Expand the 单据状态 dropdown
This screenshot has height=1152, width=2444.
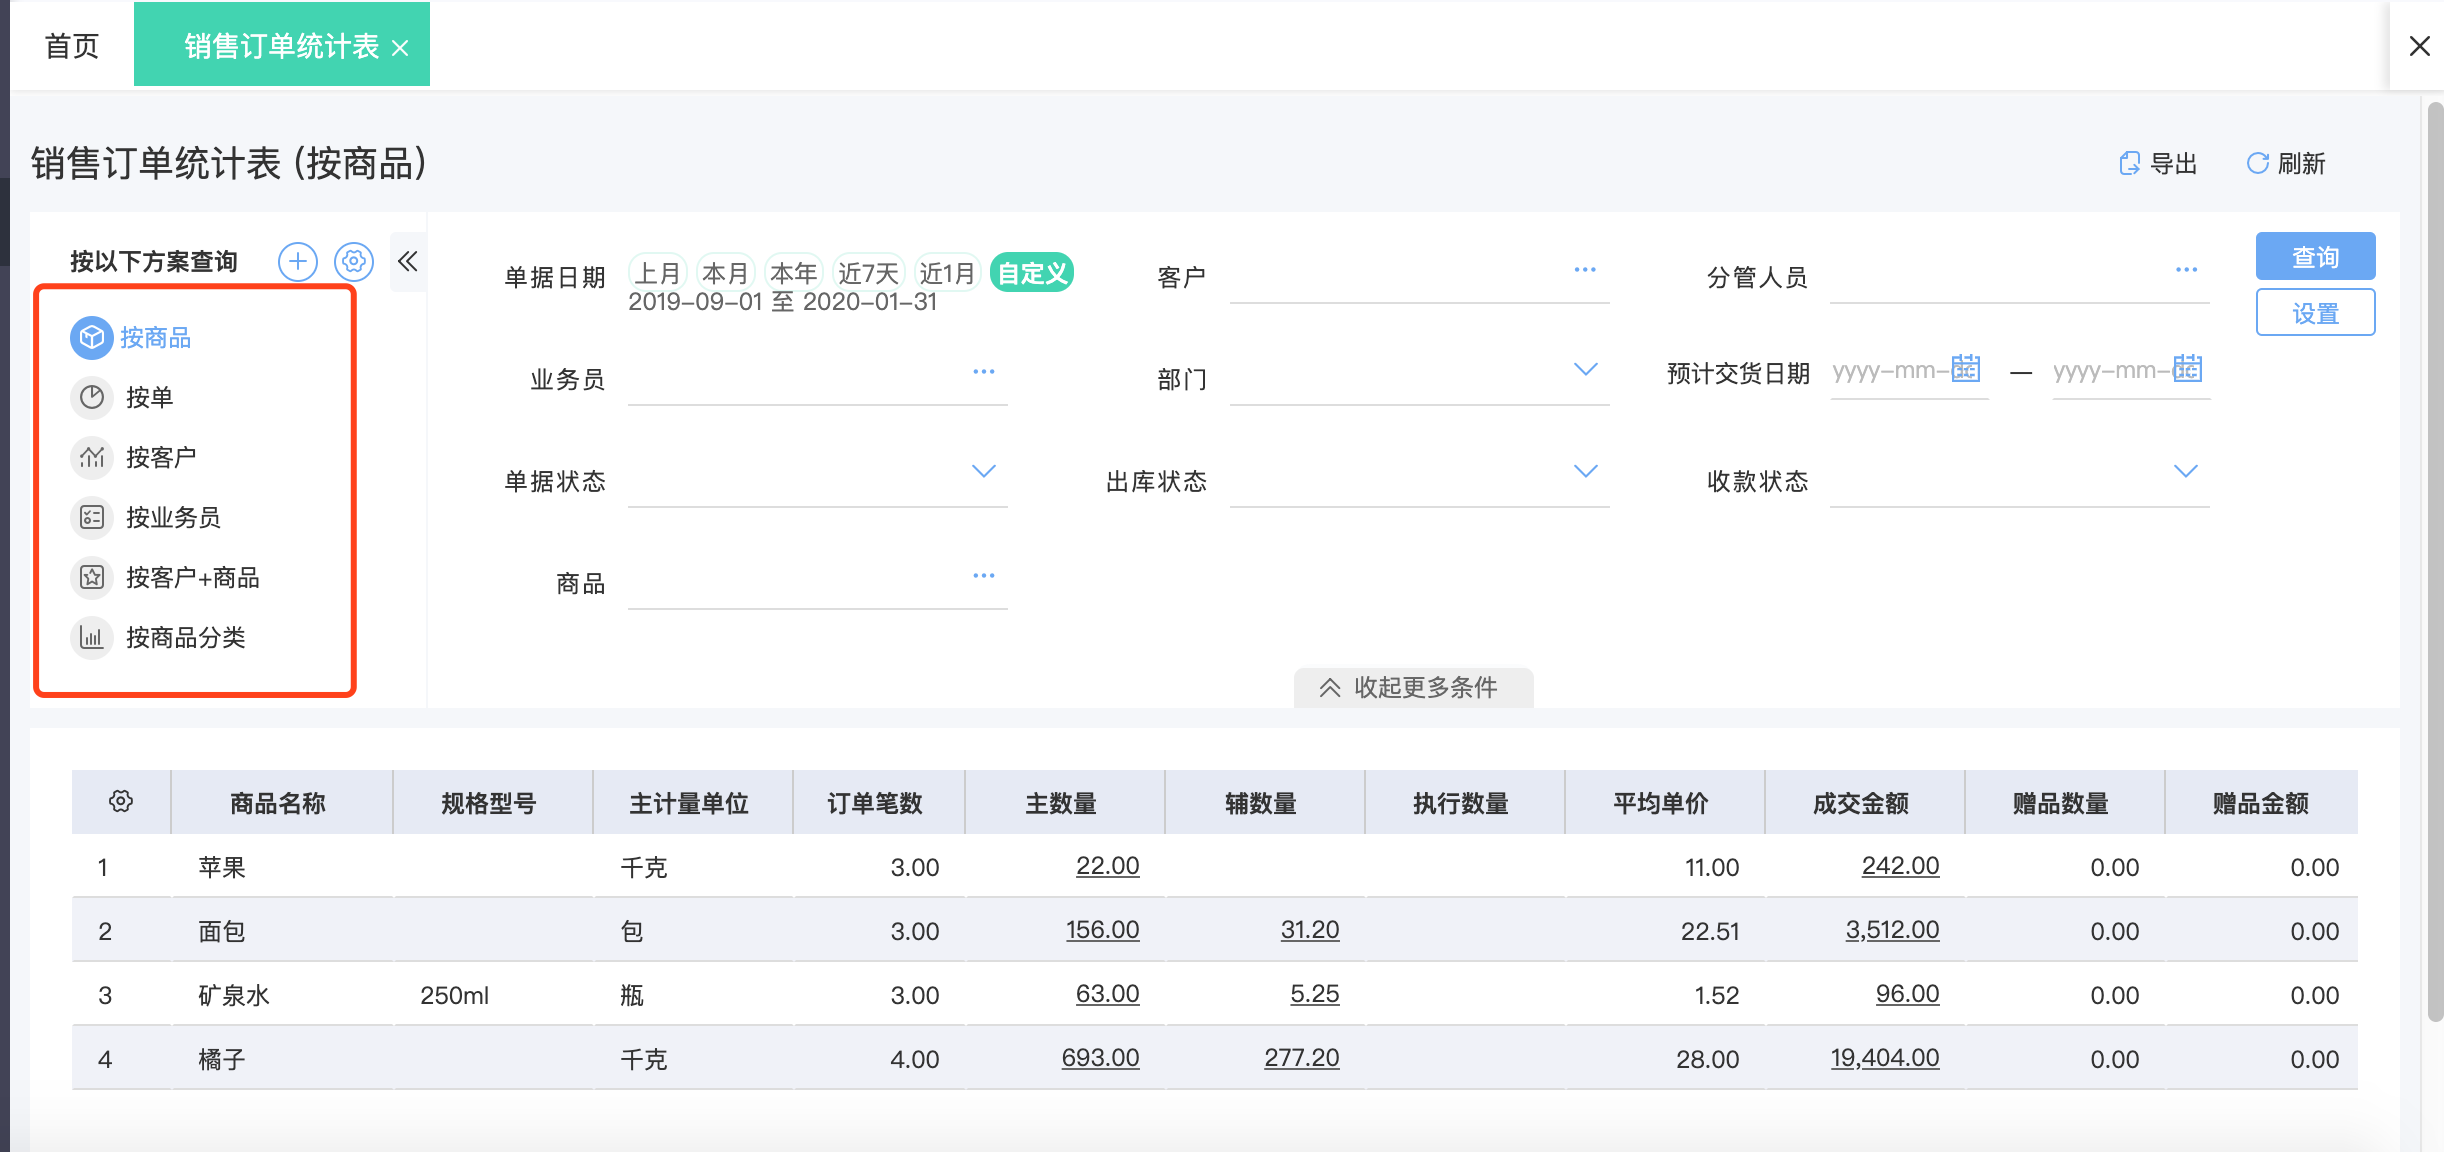pos(984,477)
